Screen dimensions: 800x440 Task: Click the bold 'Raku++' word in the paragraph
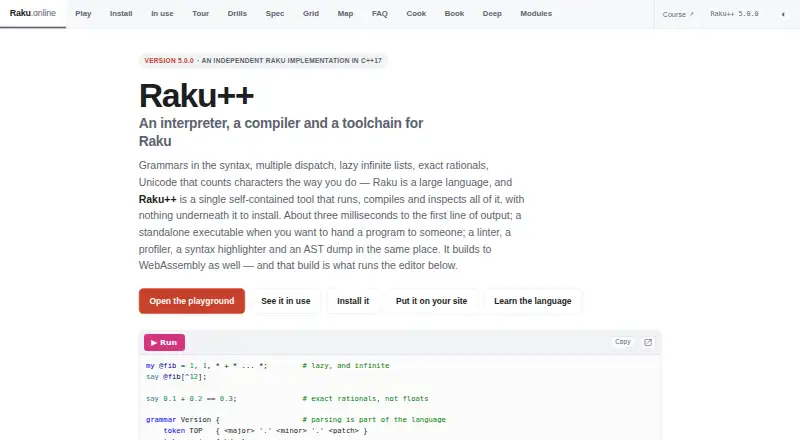tap(158, 199)
